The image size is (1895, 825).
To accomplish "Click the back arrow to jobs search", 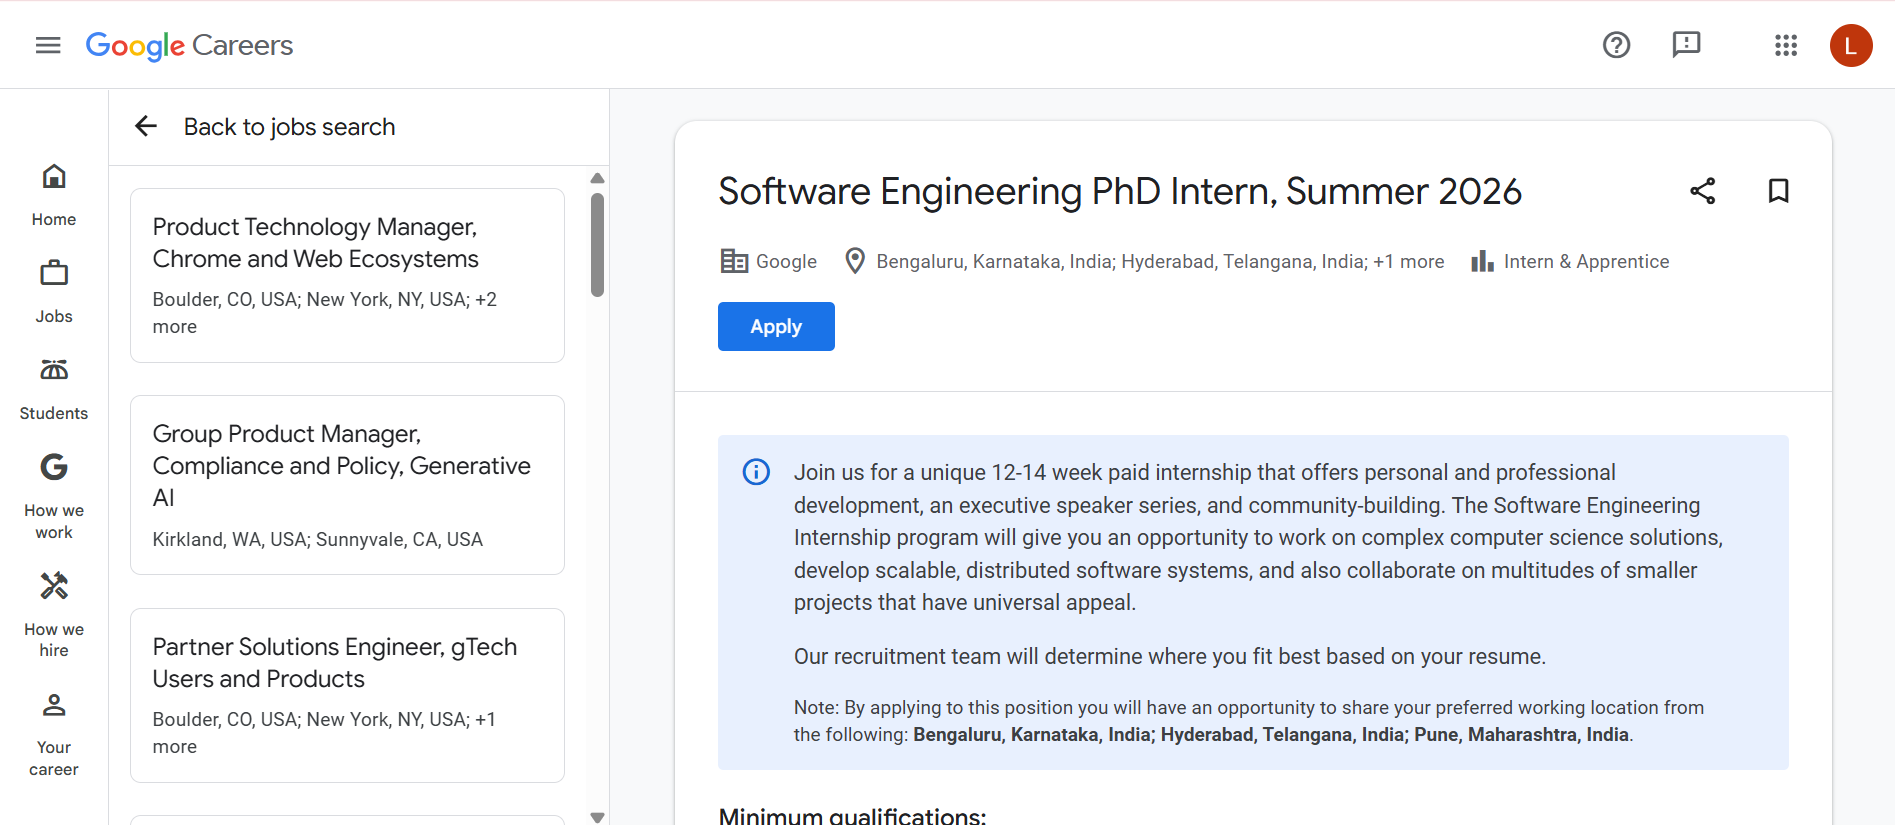I will (x=146, y=126).
